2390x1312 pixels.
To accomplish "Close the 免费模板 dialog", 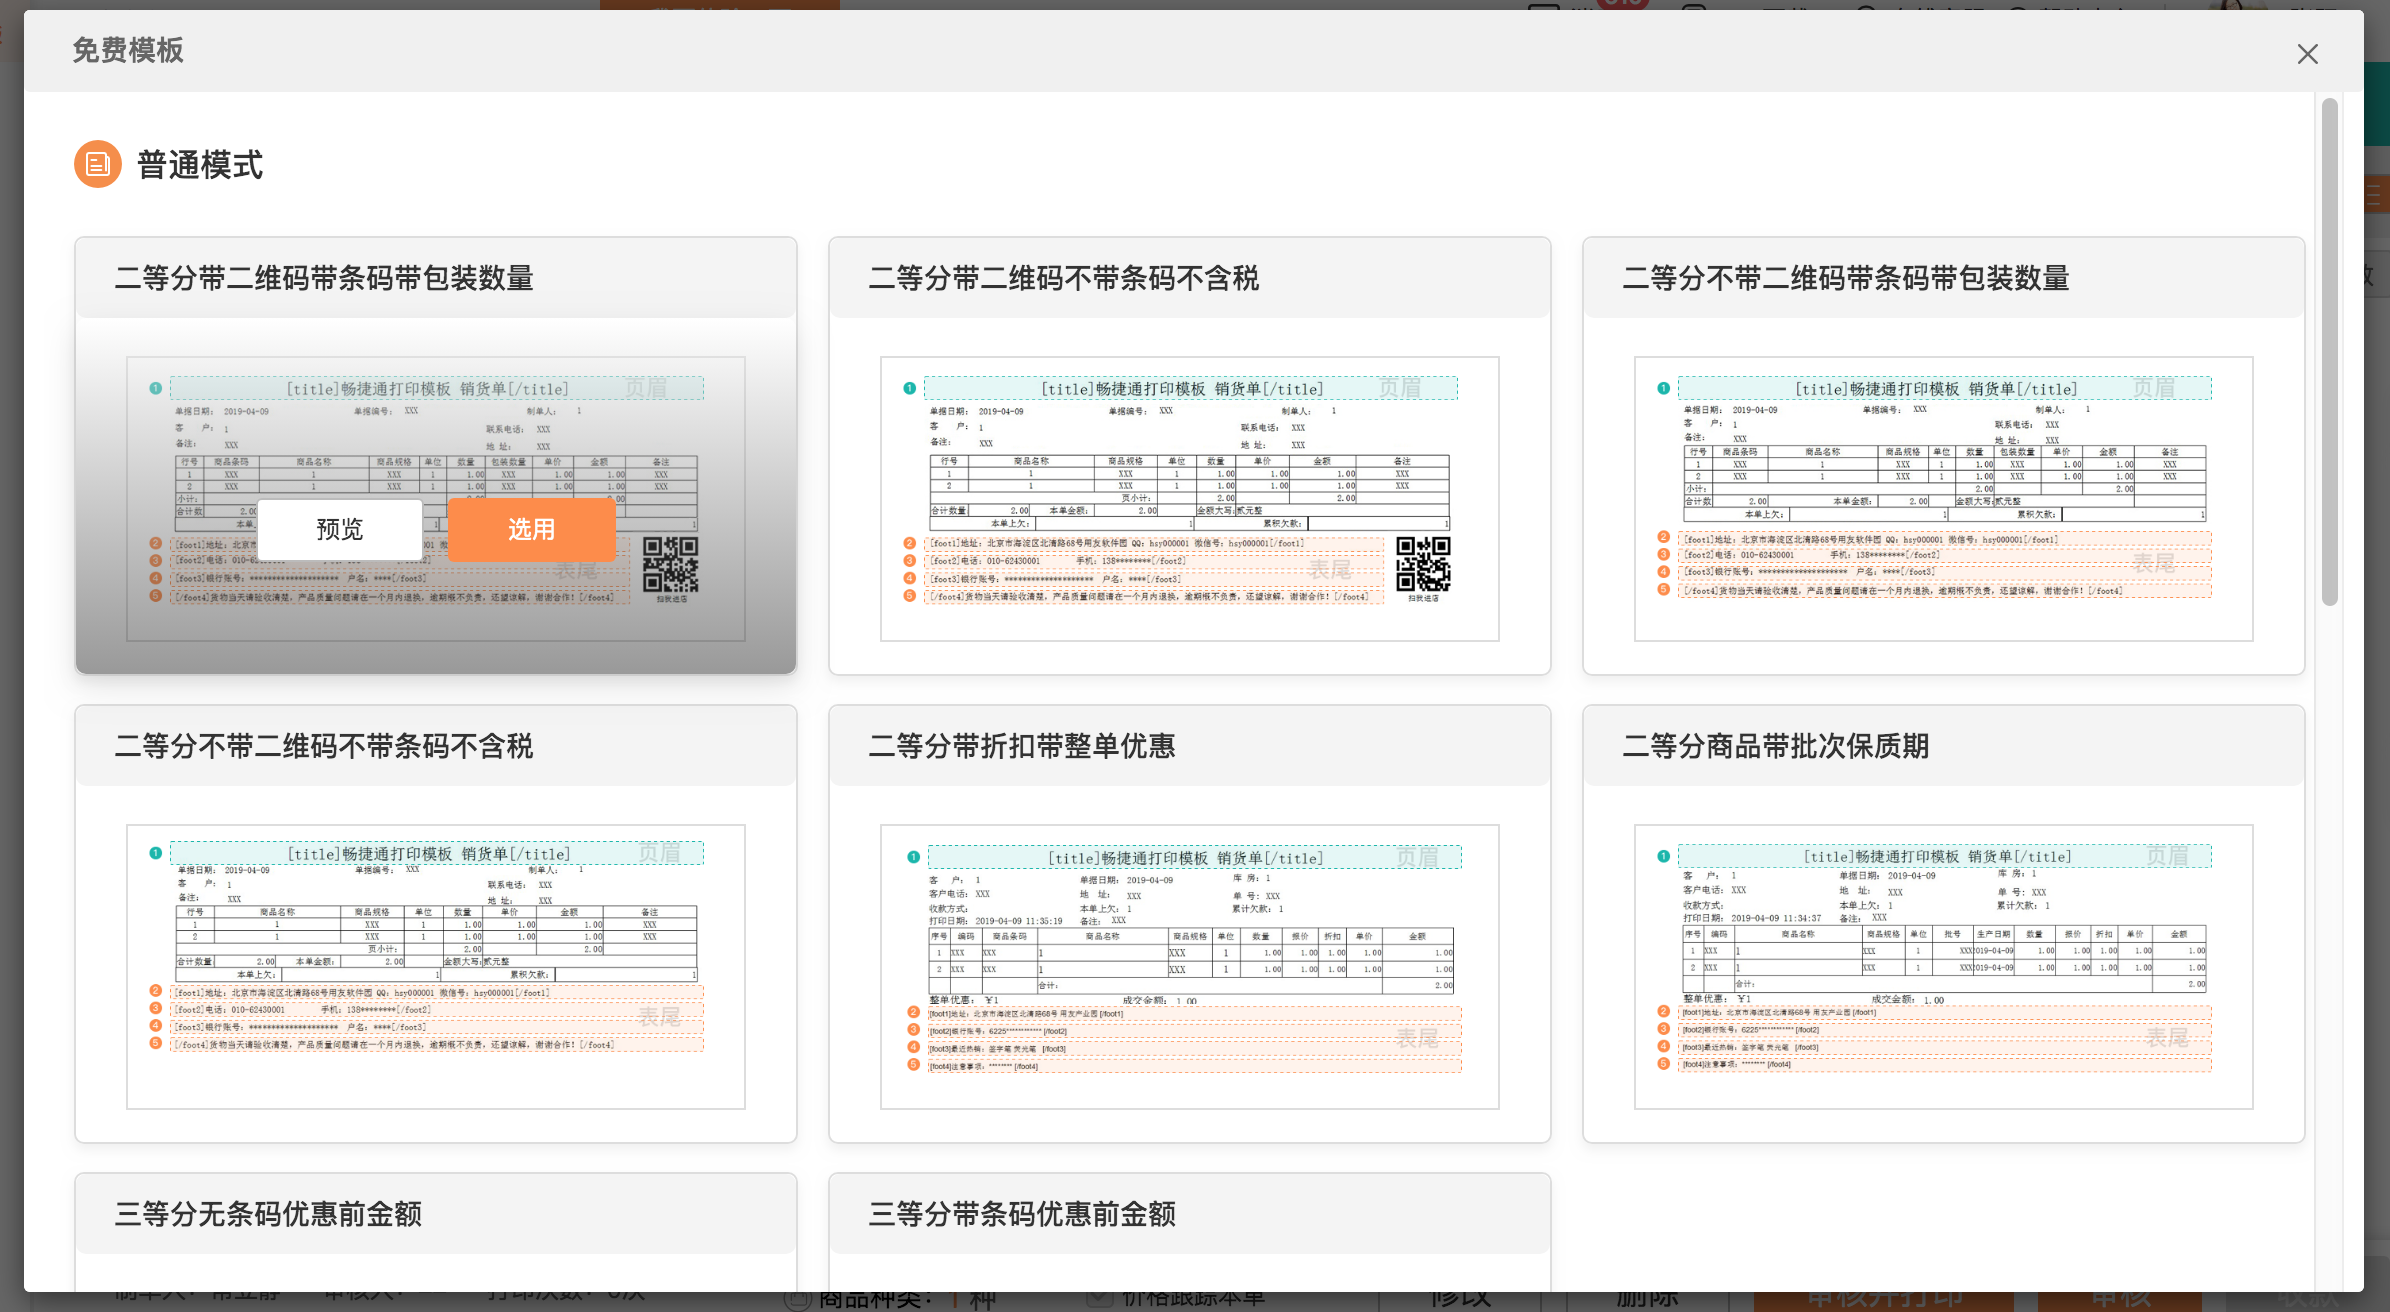I will (2308, 53).
